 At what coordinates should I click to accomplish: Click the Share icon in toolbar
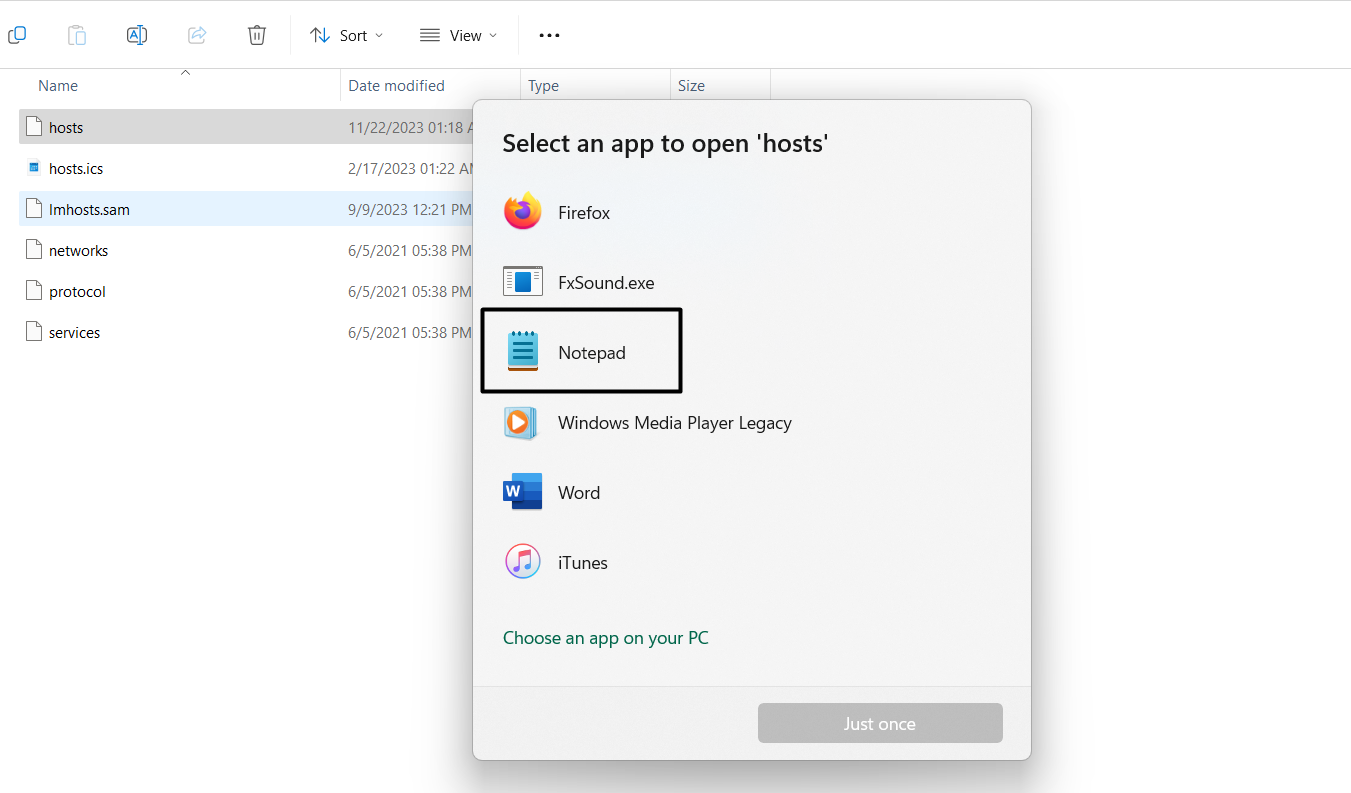197,35
